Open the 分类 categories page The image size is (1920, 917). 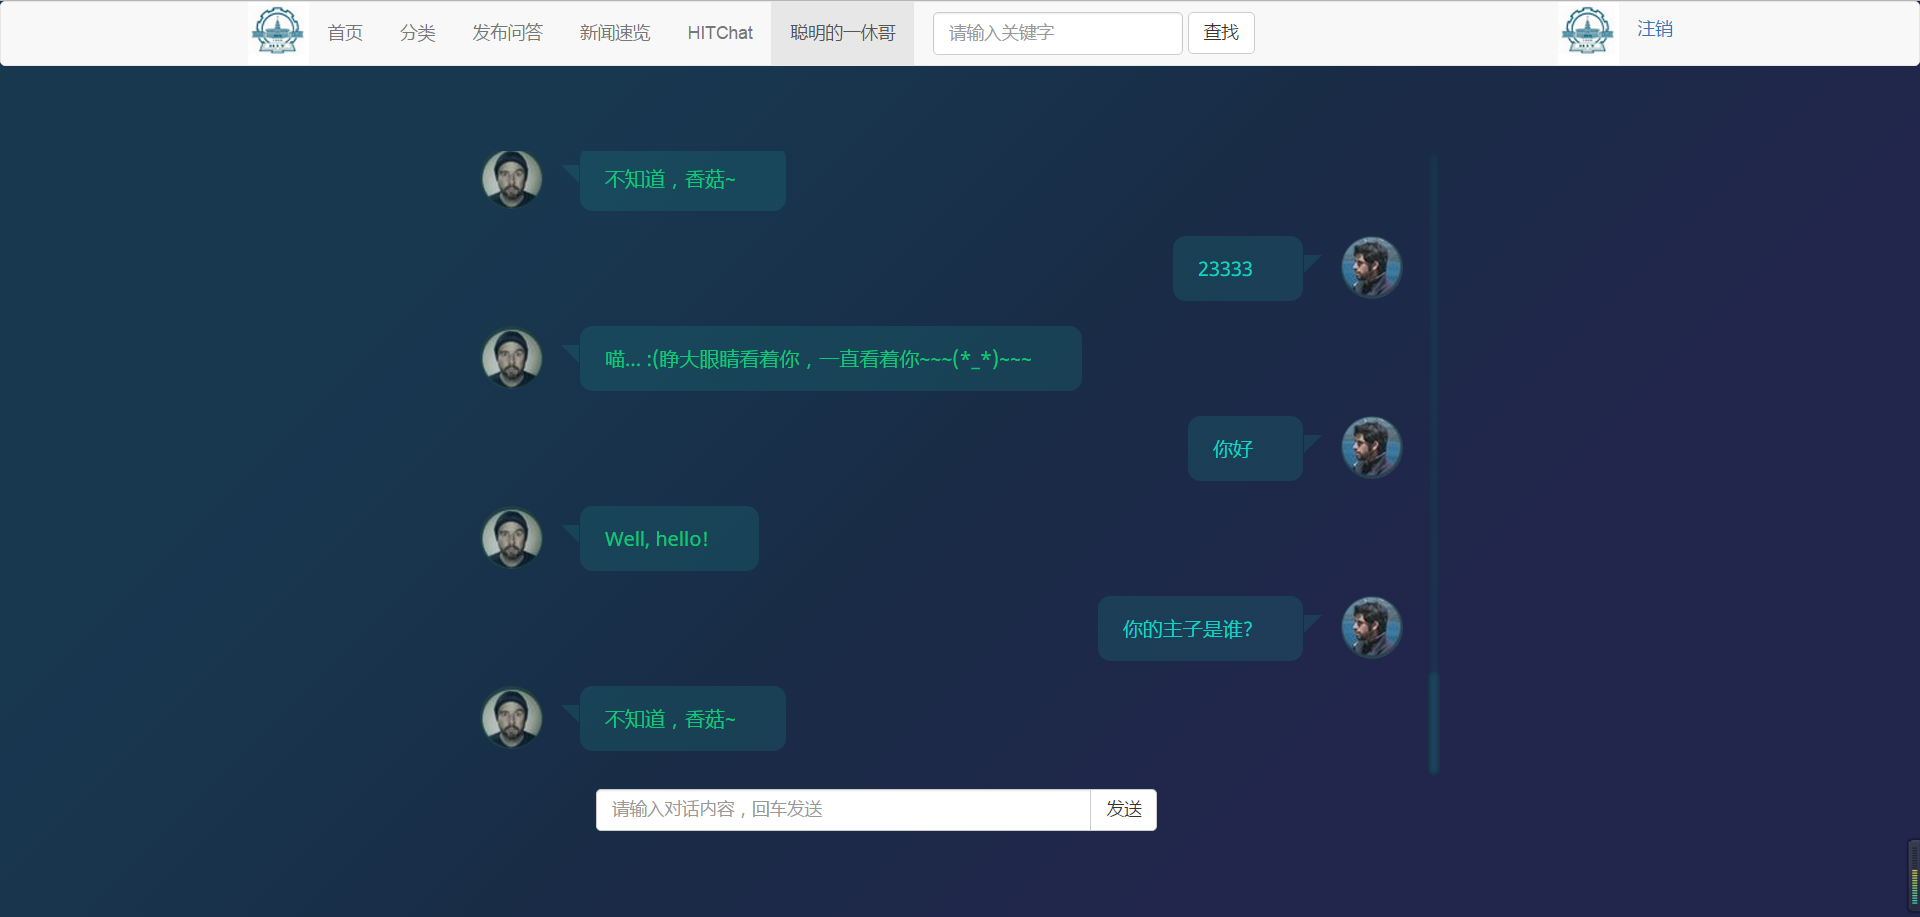(417, 33)
